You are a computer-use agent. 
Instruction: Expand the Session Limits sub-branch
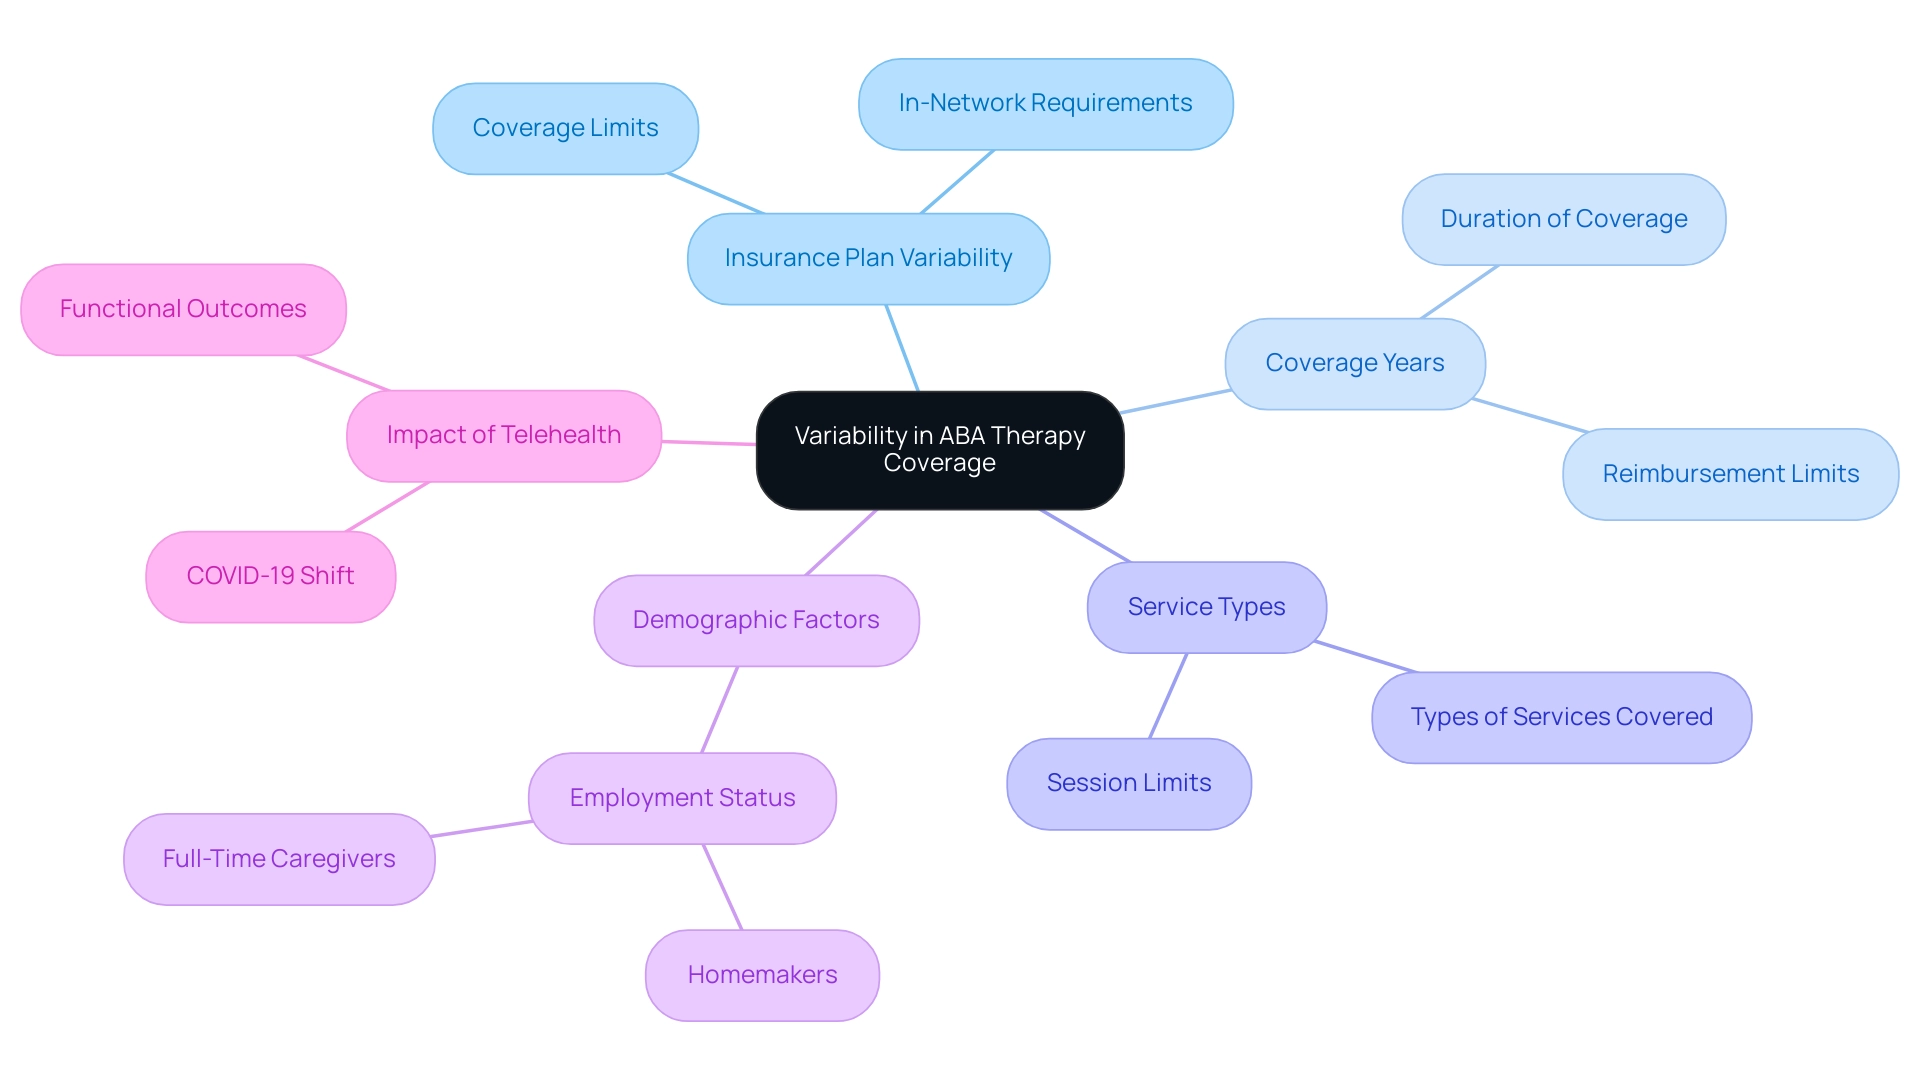click(1129, 788)
